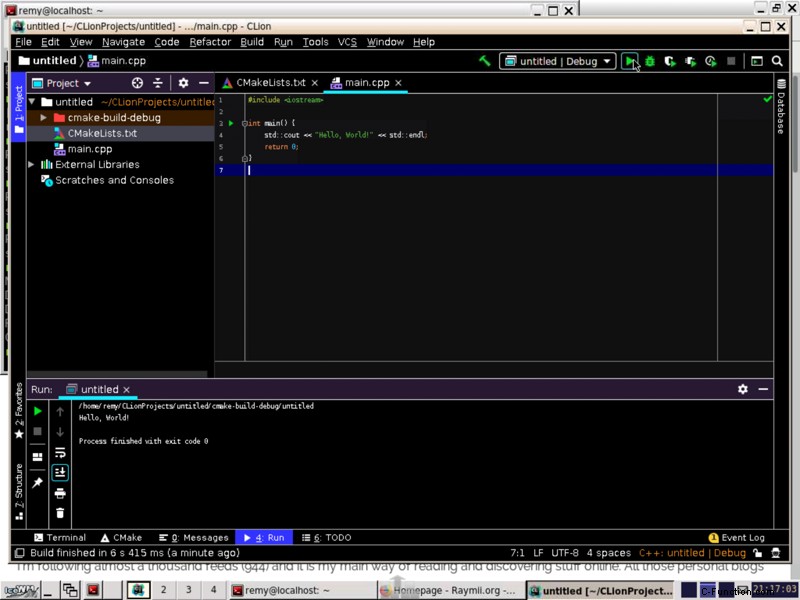
Task: Select main.cpp in project tree
Action: (89, 149)
